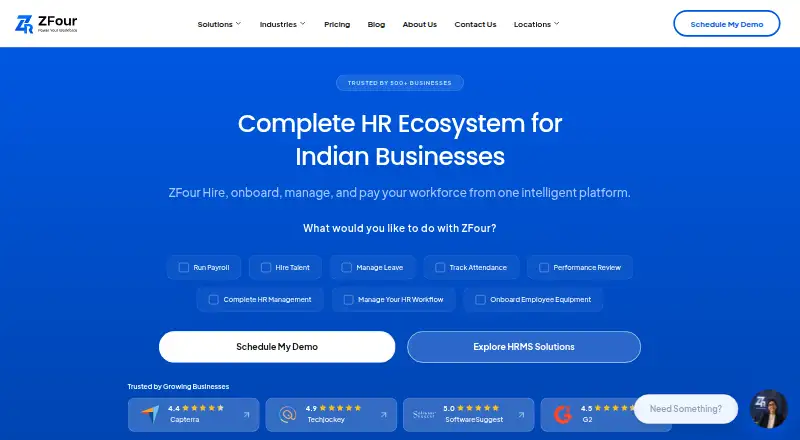Click the Techjockey 4.9 rating text
The image size is (800, 440).
pos(311,408)
